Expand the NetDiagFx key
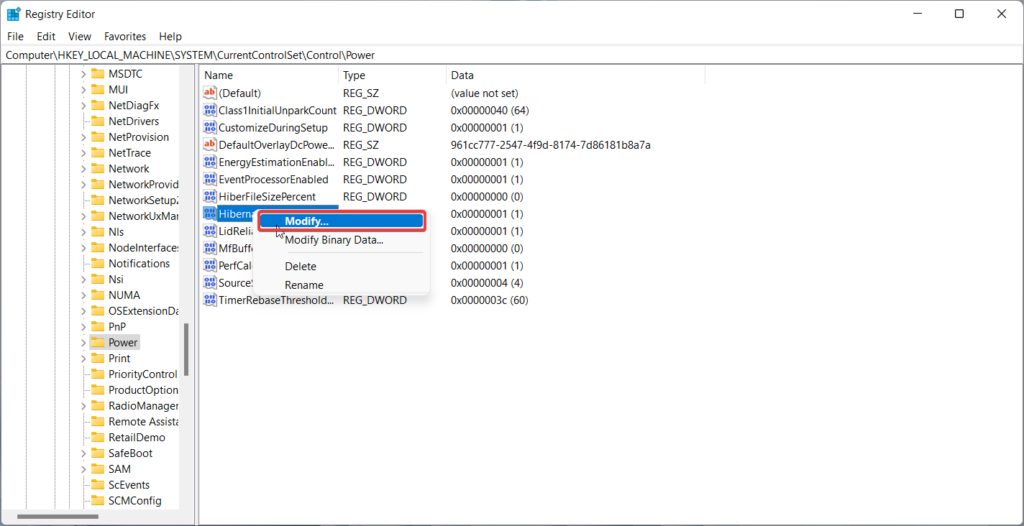The width and height of the screenshot is (1024, 526). [x=83, y=105]
